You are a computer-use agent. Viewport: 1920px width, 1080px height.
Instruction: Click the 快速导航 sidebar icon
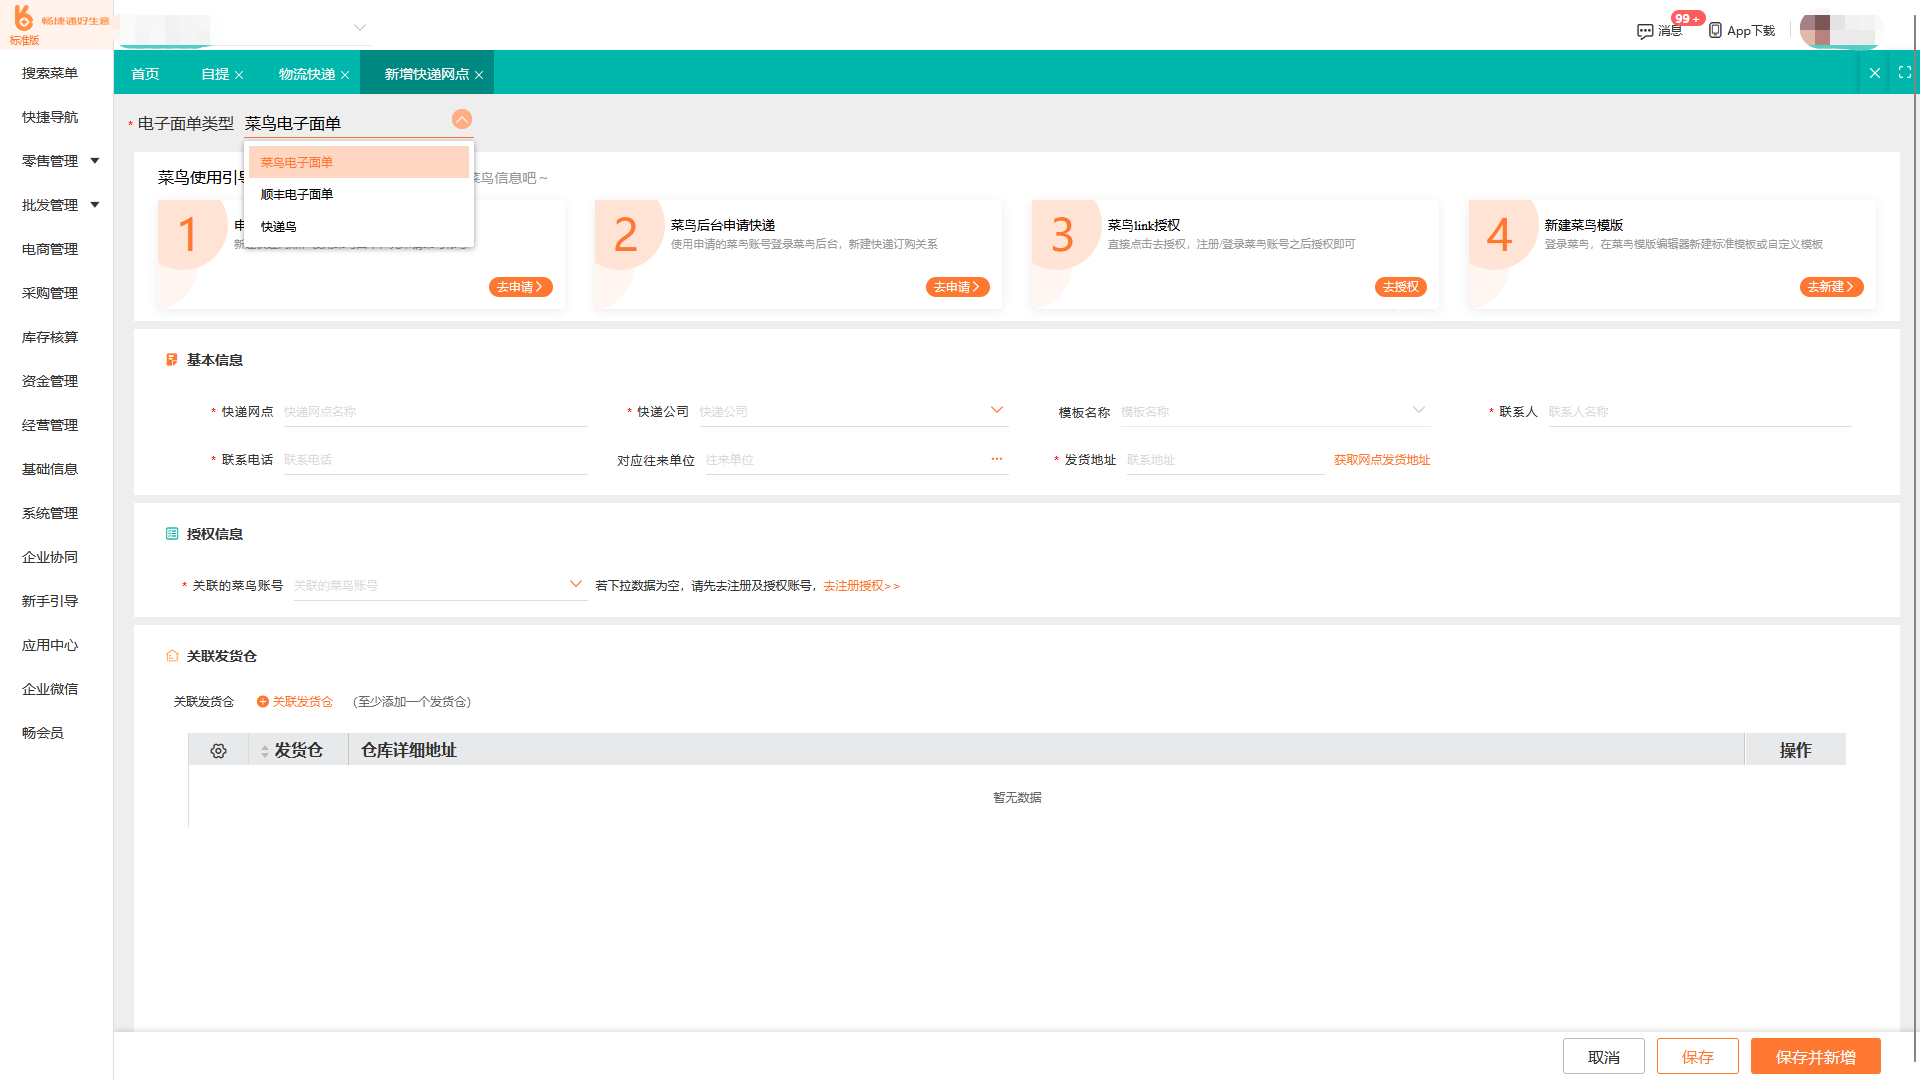[50, 116]
